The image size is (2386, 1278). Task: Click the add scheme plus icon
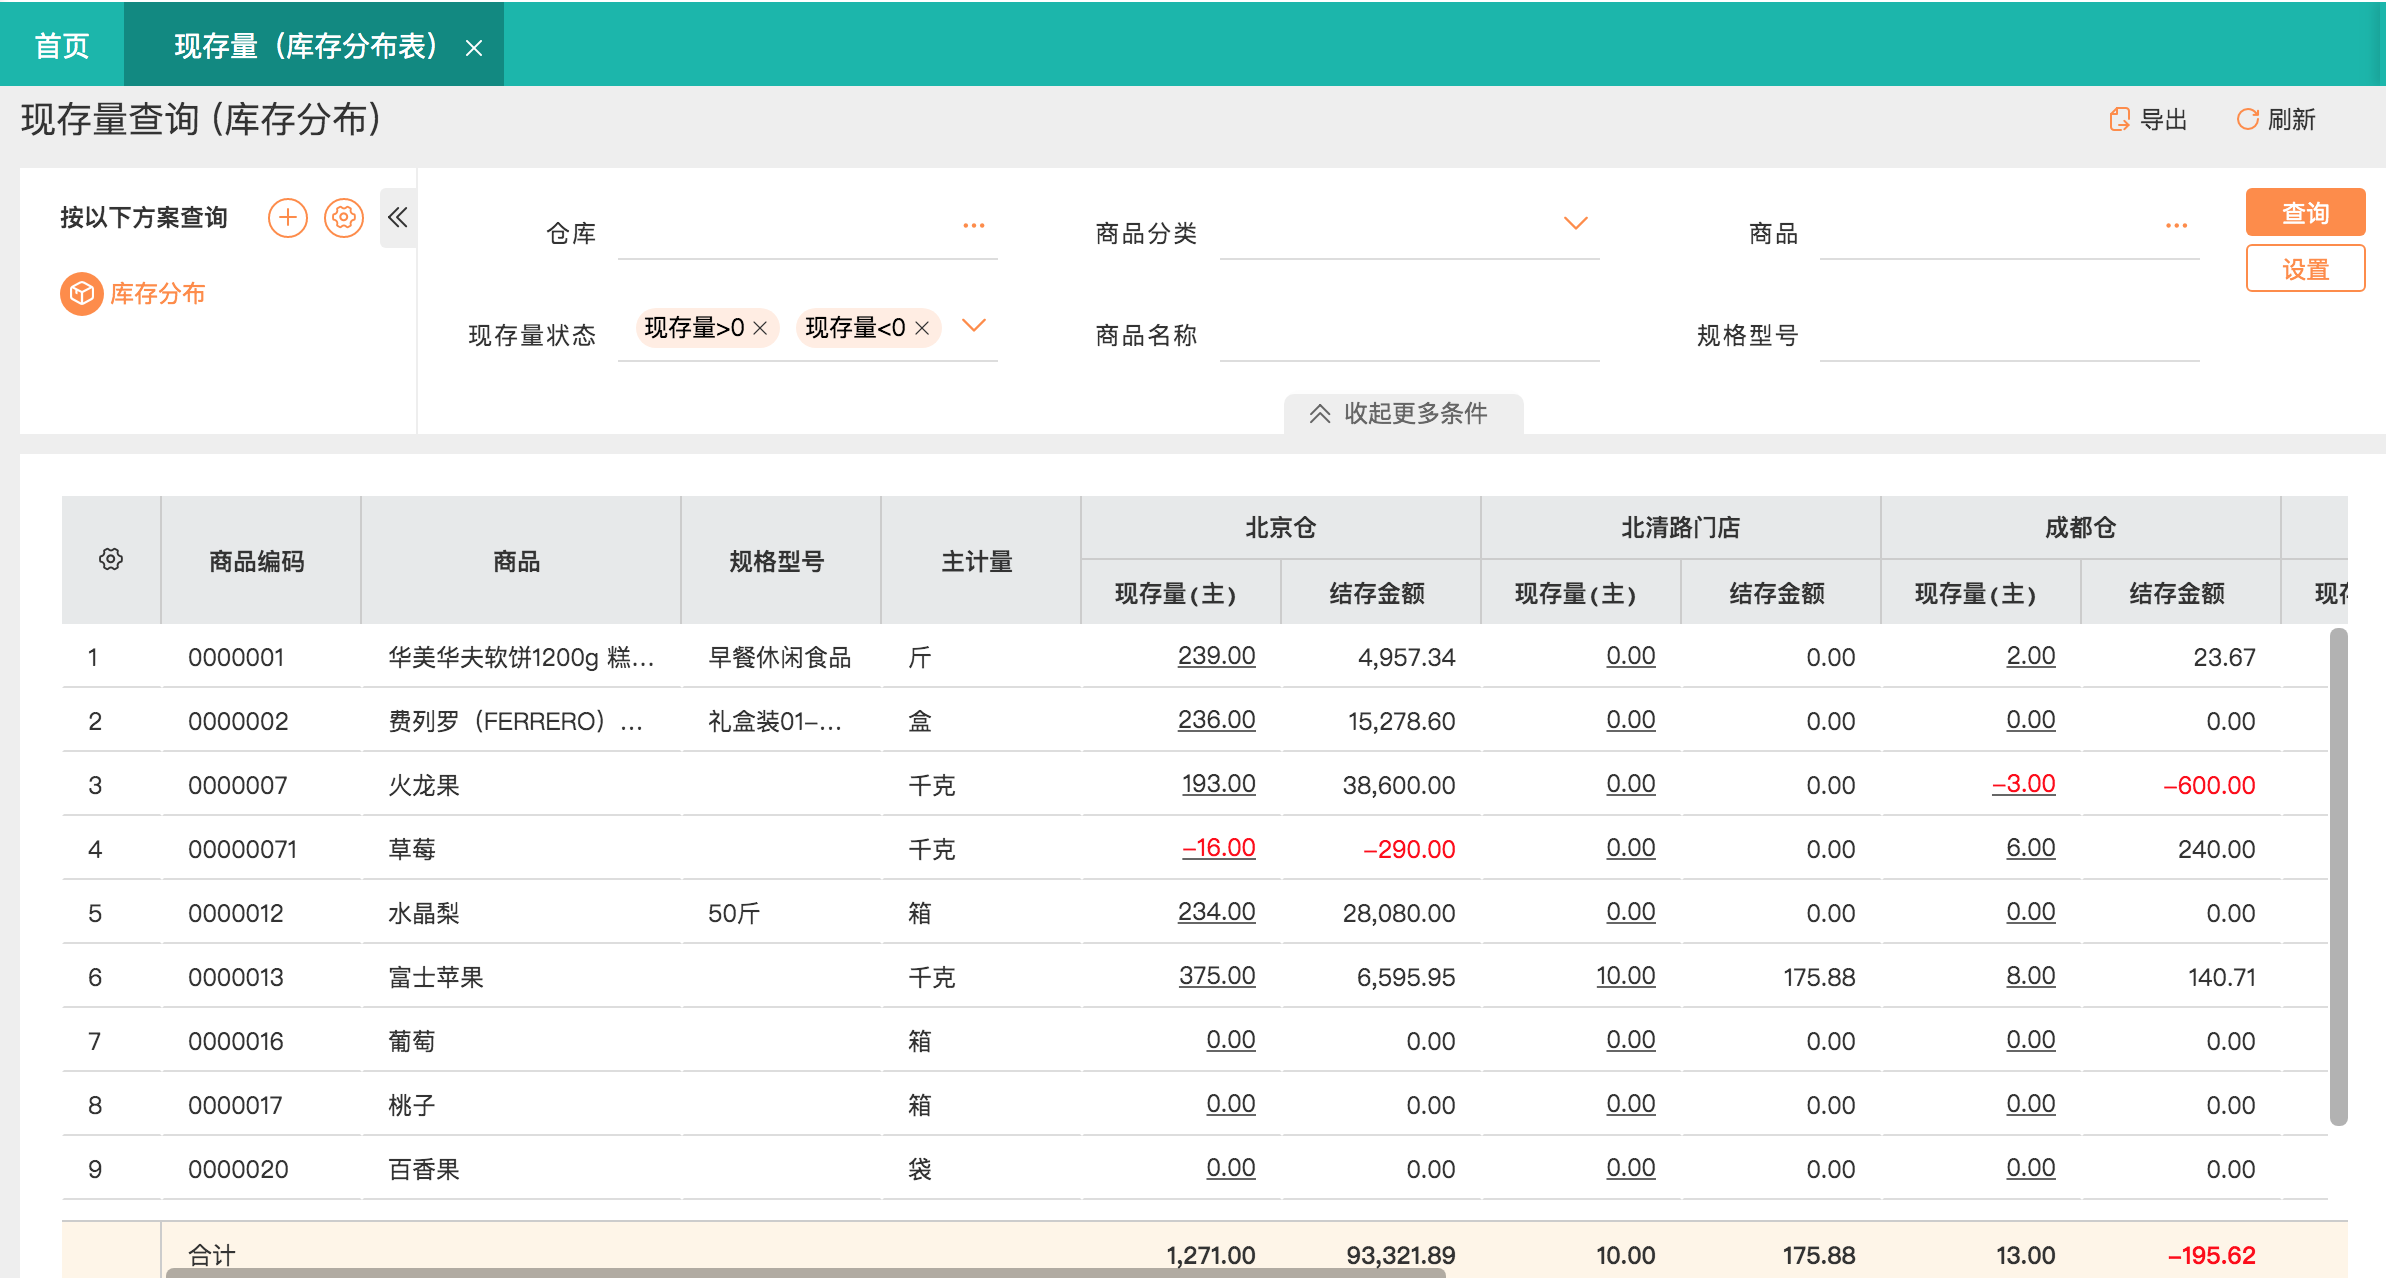click(x=289, y=219)
